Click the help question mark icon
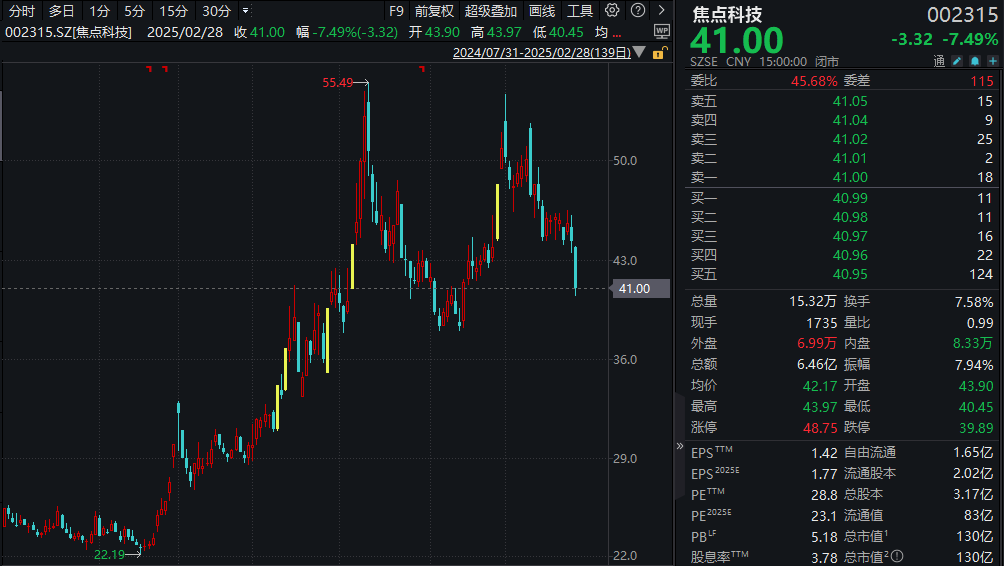The width and height of the screenshot is (1004, 566). 637,11
